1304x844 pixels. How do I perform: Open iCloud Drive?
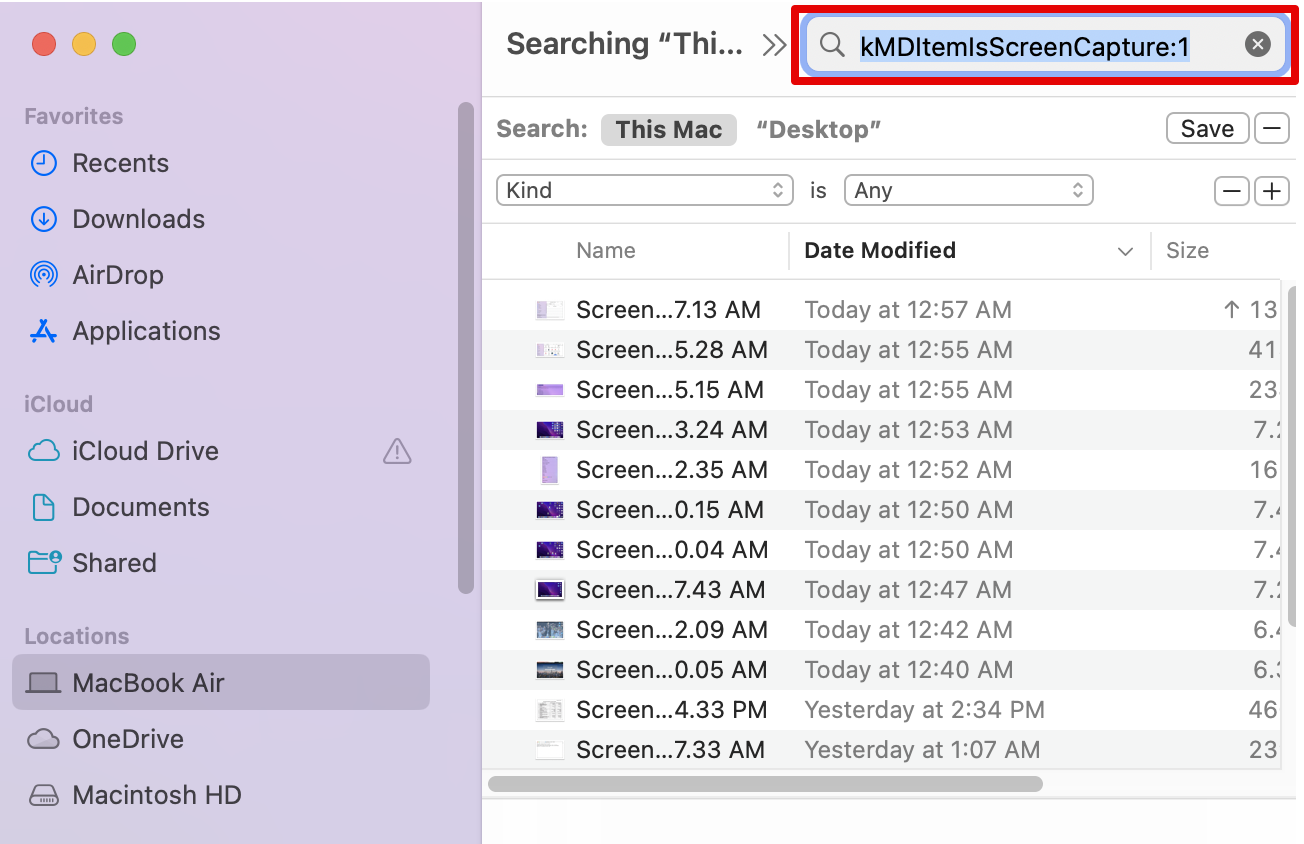pyautogui.click(x=145, y=451)
